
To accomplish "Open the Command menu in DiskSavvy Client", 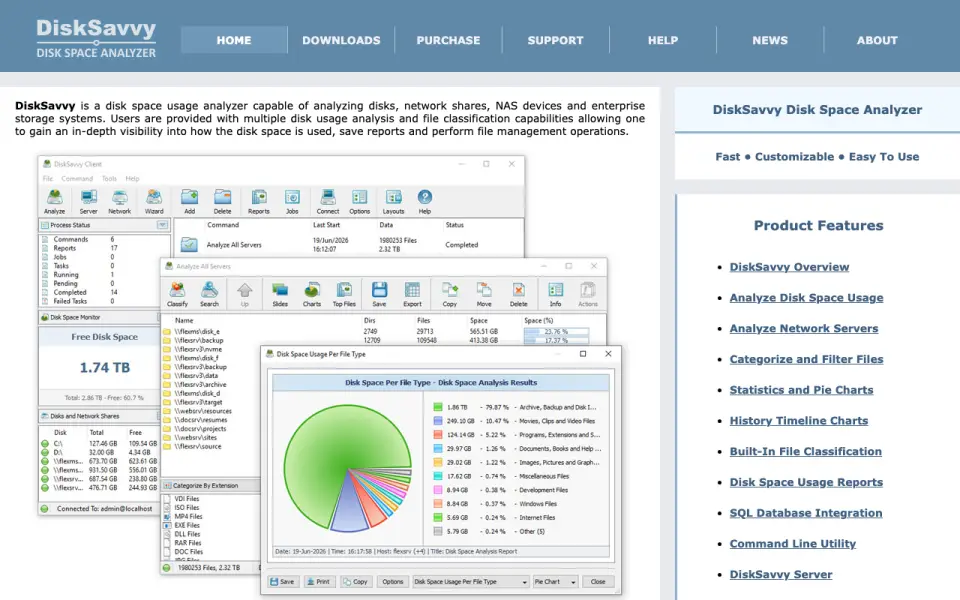I will point(77,179).
